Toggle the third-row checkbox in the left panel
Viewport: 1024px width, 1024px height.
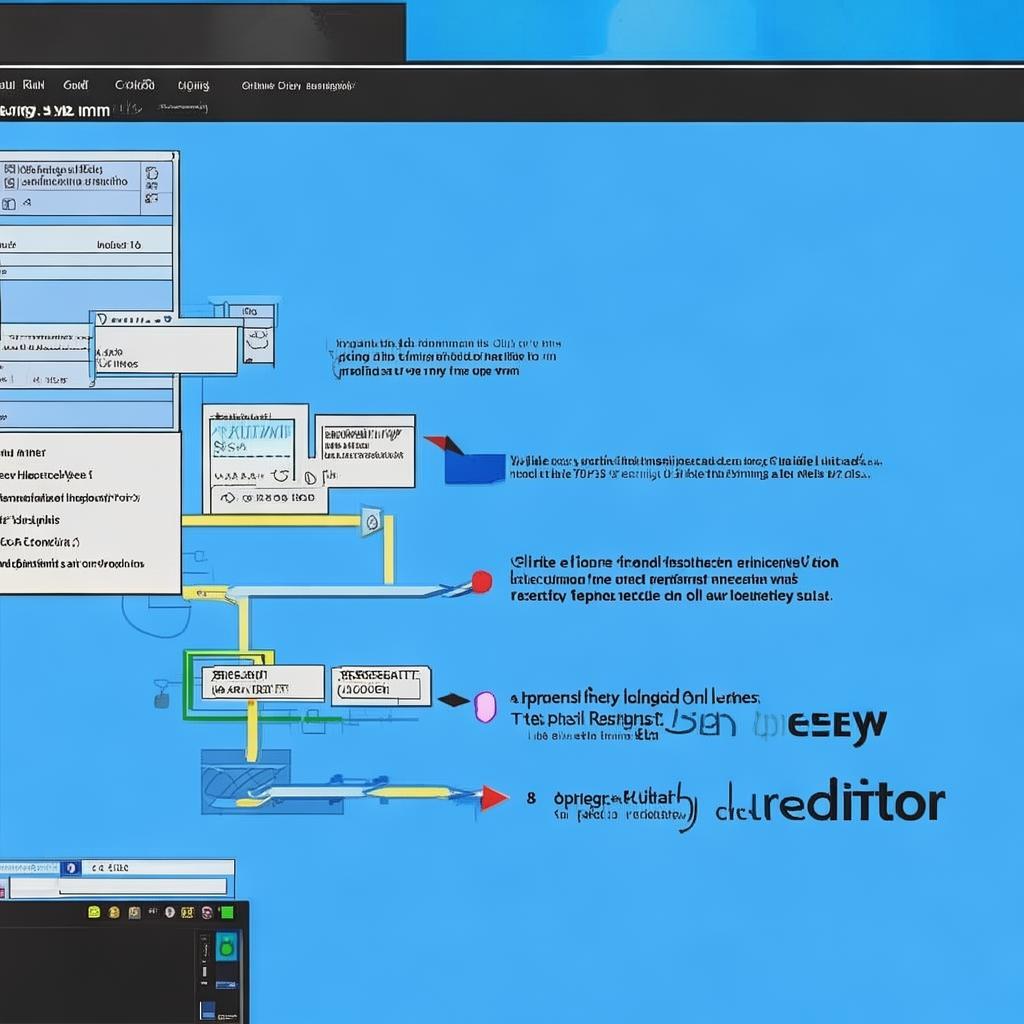[x=9, y=204]
